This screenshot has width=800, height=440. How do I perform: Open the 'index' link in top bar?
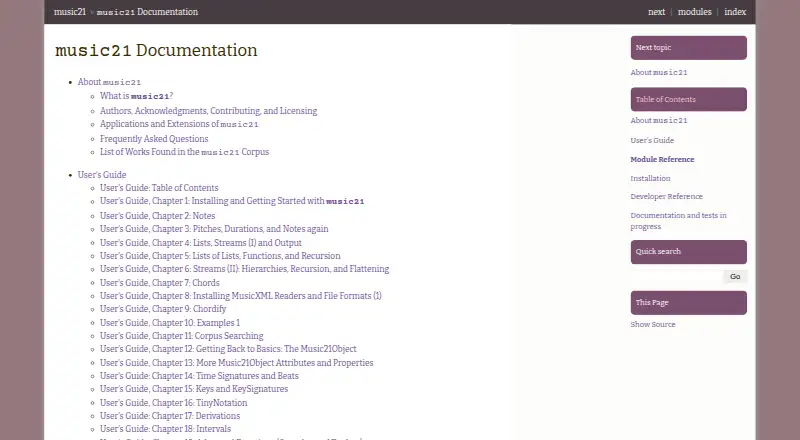[735, 12]
